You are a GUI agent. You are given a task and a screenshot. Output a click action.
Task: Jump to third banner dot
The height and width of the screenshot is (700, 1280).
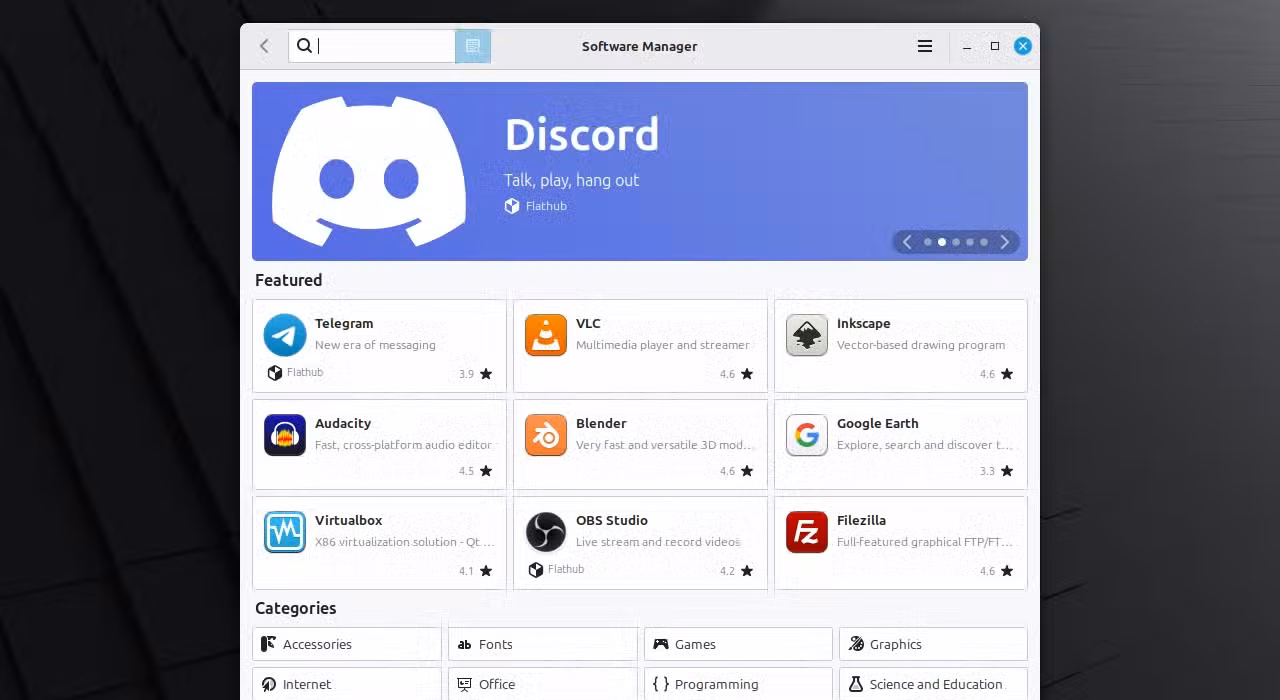coord(956,242)
